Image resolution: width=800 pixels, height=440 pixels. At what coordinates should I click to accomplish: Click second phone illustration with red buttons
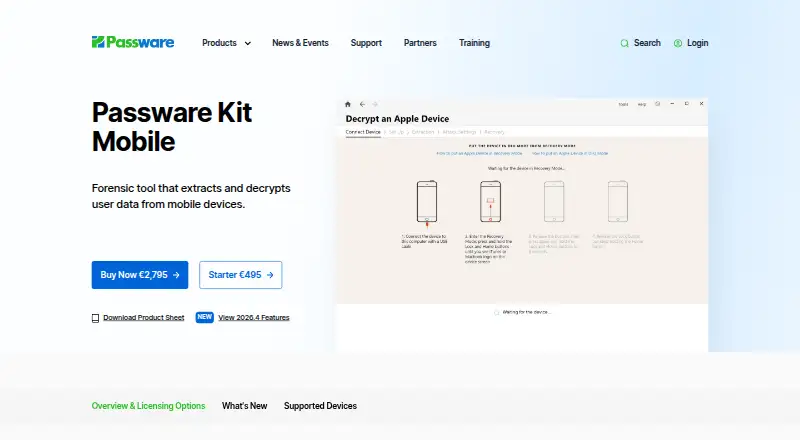(490, 202)
